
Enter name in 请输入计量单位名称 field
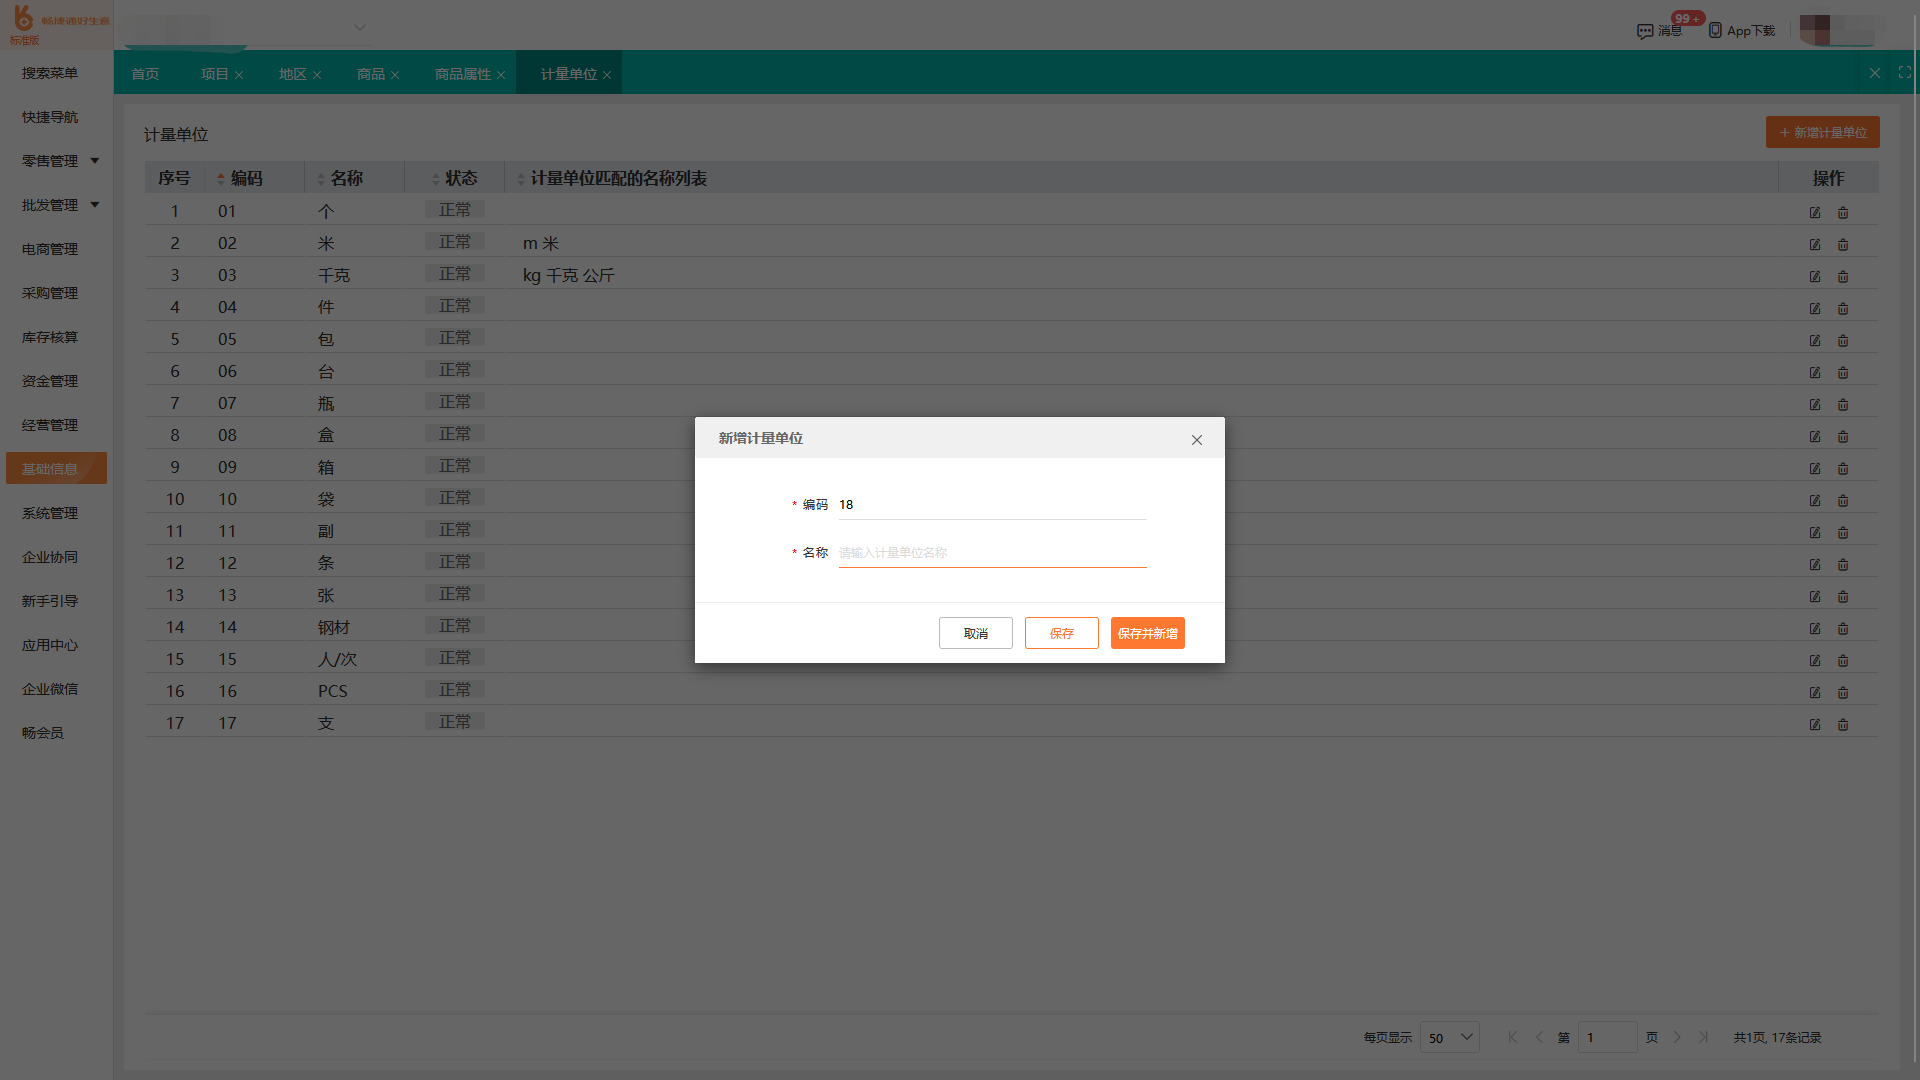pos(990,553)
